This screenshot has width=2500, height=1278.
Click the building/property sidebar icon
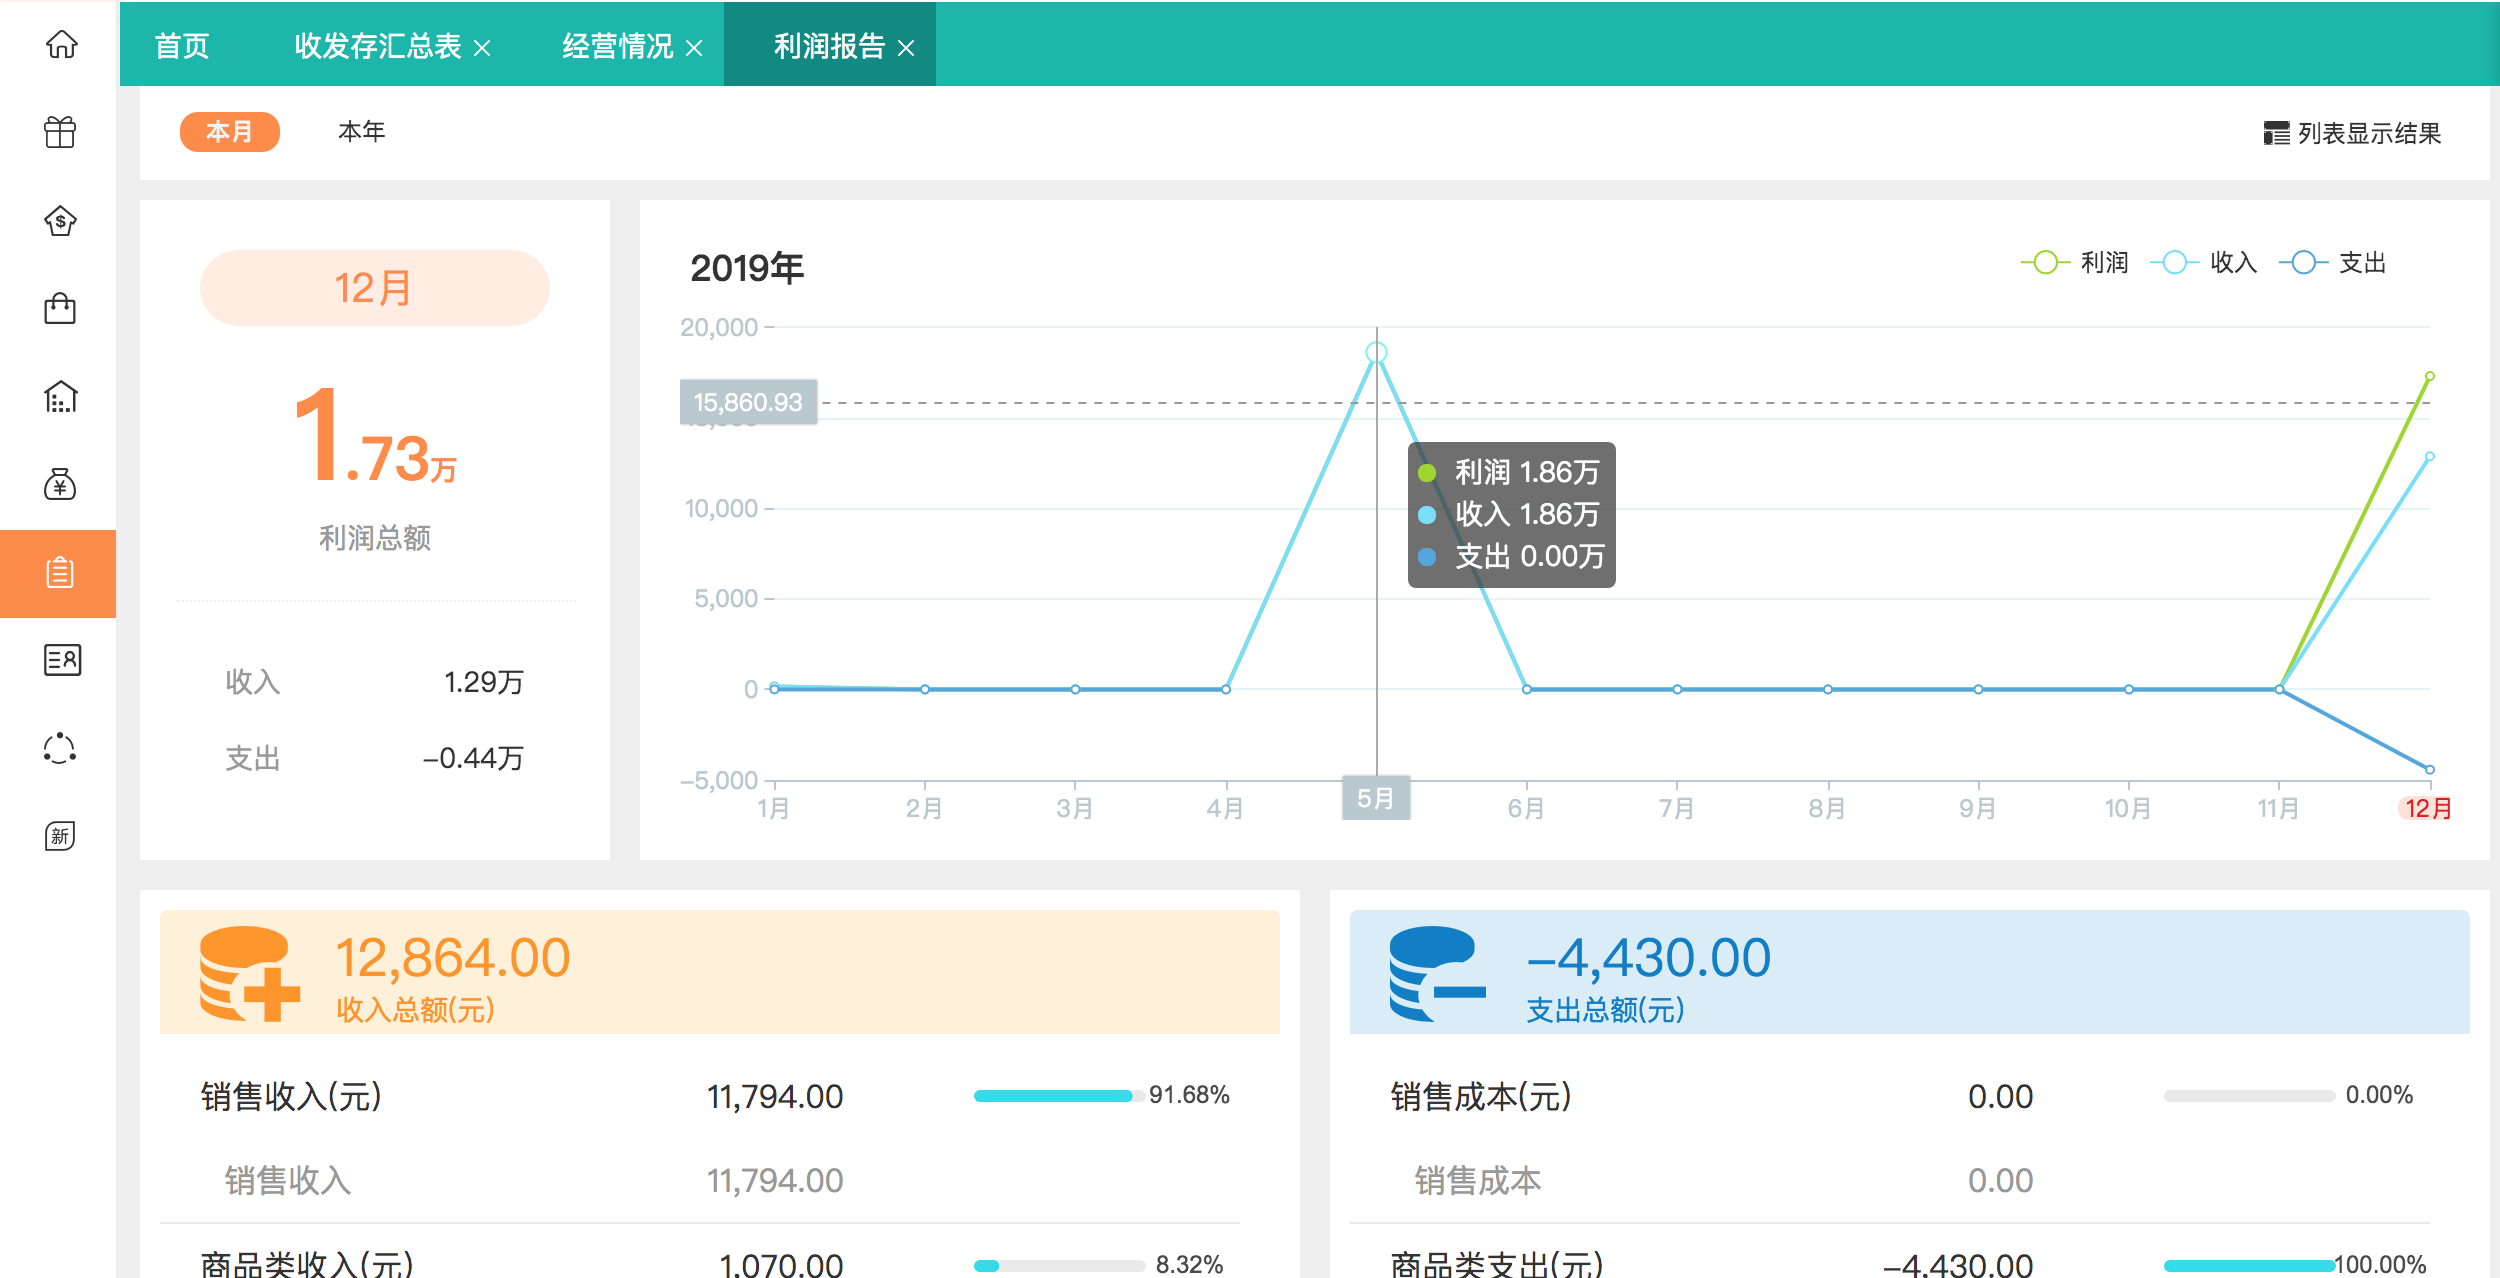point(62,394)
